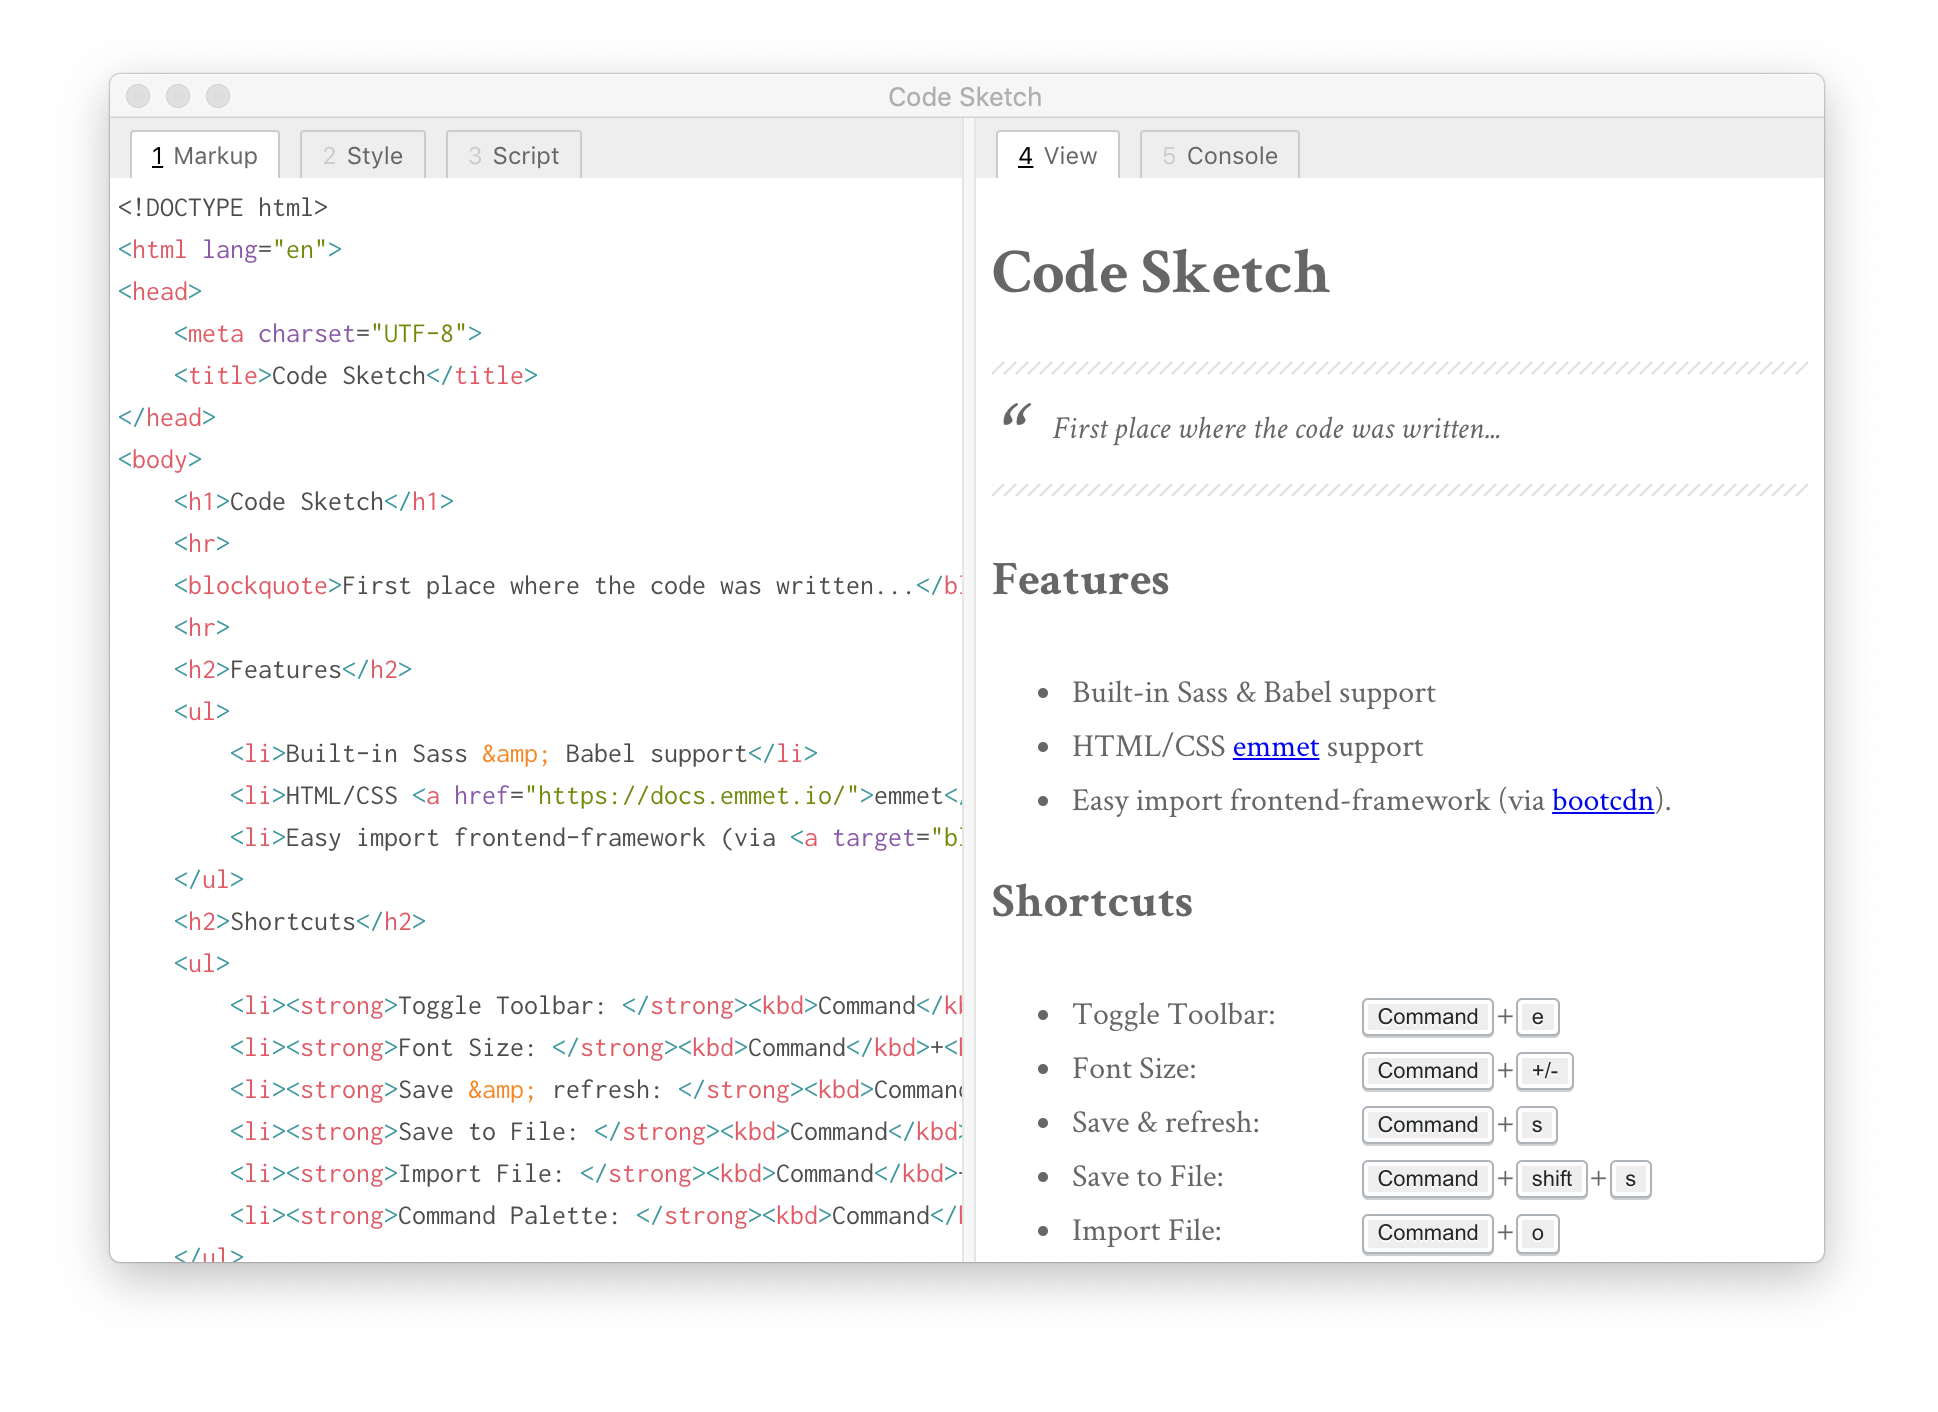Screen dimensions: 1938x1412
Task: Click the +/- key badge next to Font Size
Action: pos(1544,1071)
